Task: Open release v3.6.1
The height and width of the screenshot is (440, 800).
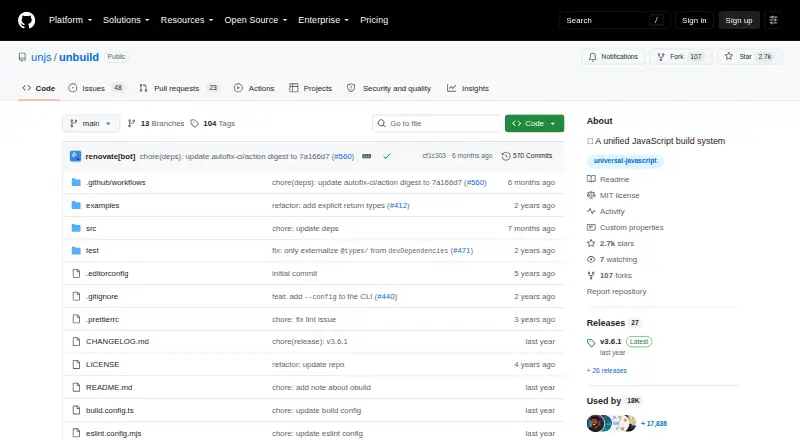Action: point(611,341)
